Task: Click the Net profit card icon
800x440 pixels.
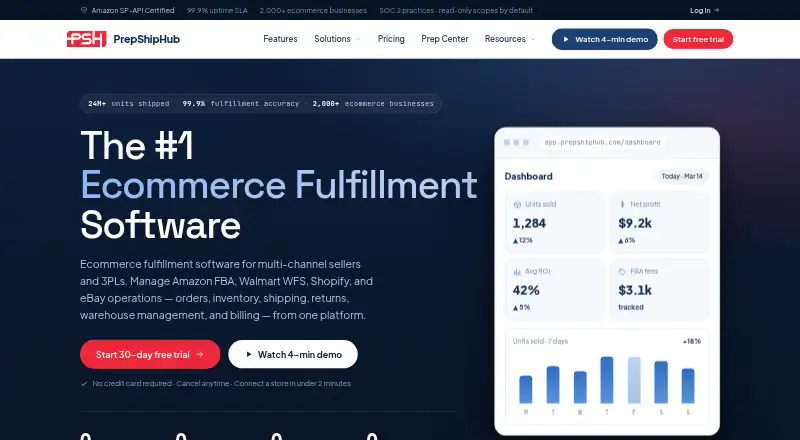Action: [x=622, y=204]
